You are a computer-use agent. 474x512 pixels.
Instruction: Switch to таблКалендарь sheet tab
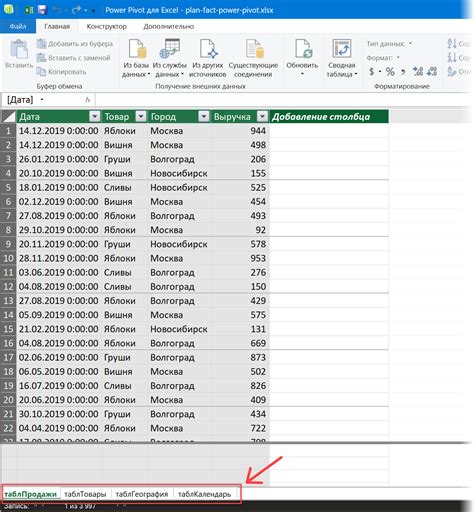(x=205, y=494)
